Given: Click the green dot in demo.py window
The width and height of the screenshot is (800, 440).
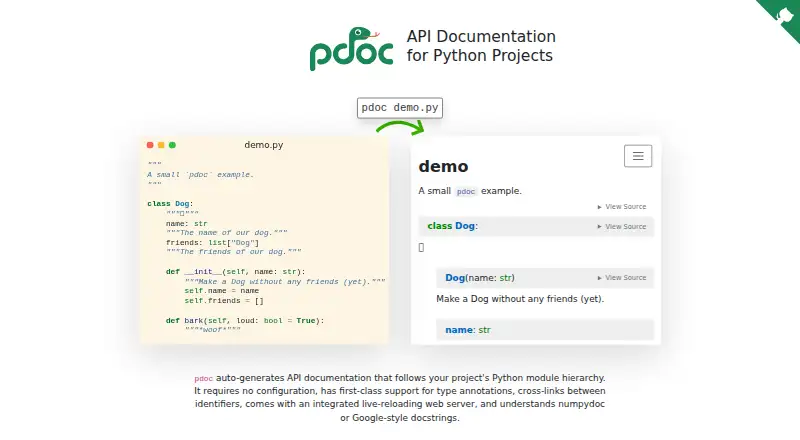Looking at the screenshot, I should [x=172, y=145].
